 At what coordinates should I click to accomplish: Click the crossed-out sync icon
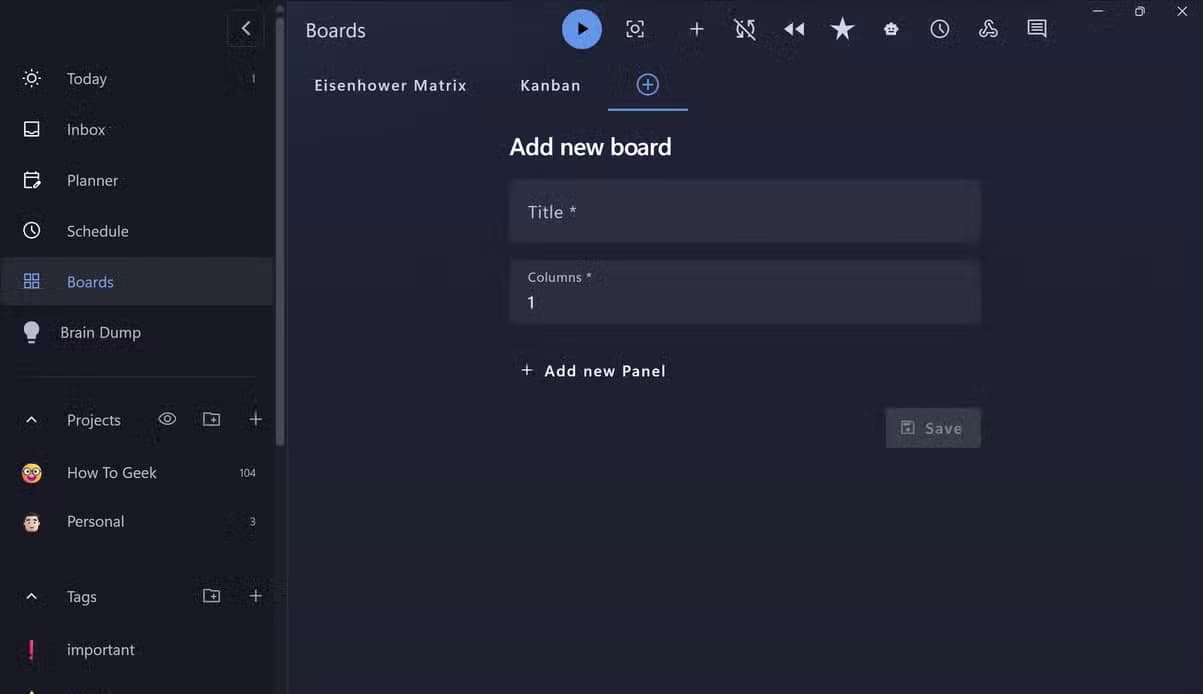tap(745, 30)
